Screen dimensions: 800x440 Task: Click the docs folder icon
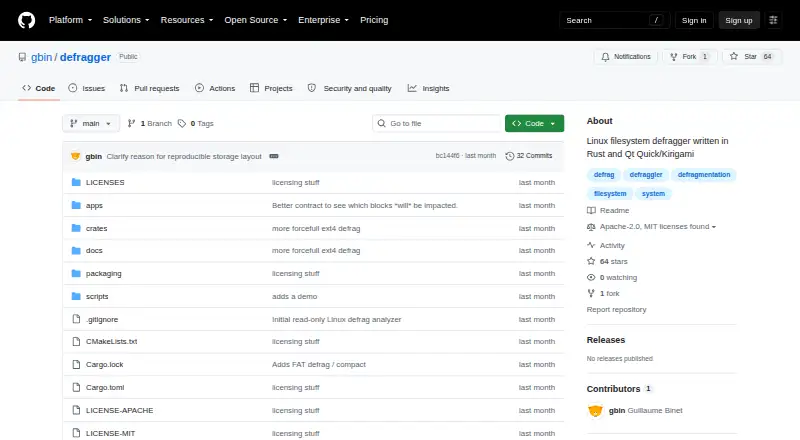tap(76, 251)
